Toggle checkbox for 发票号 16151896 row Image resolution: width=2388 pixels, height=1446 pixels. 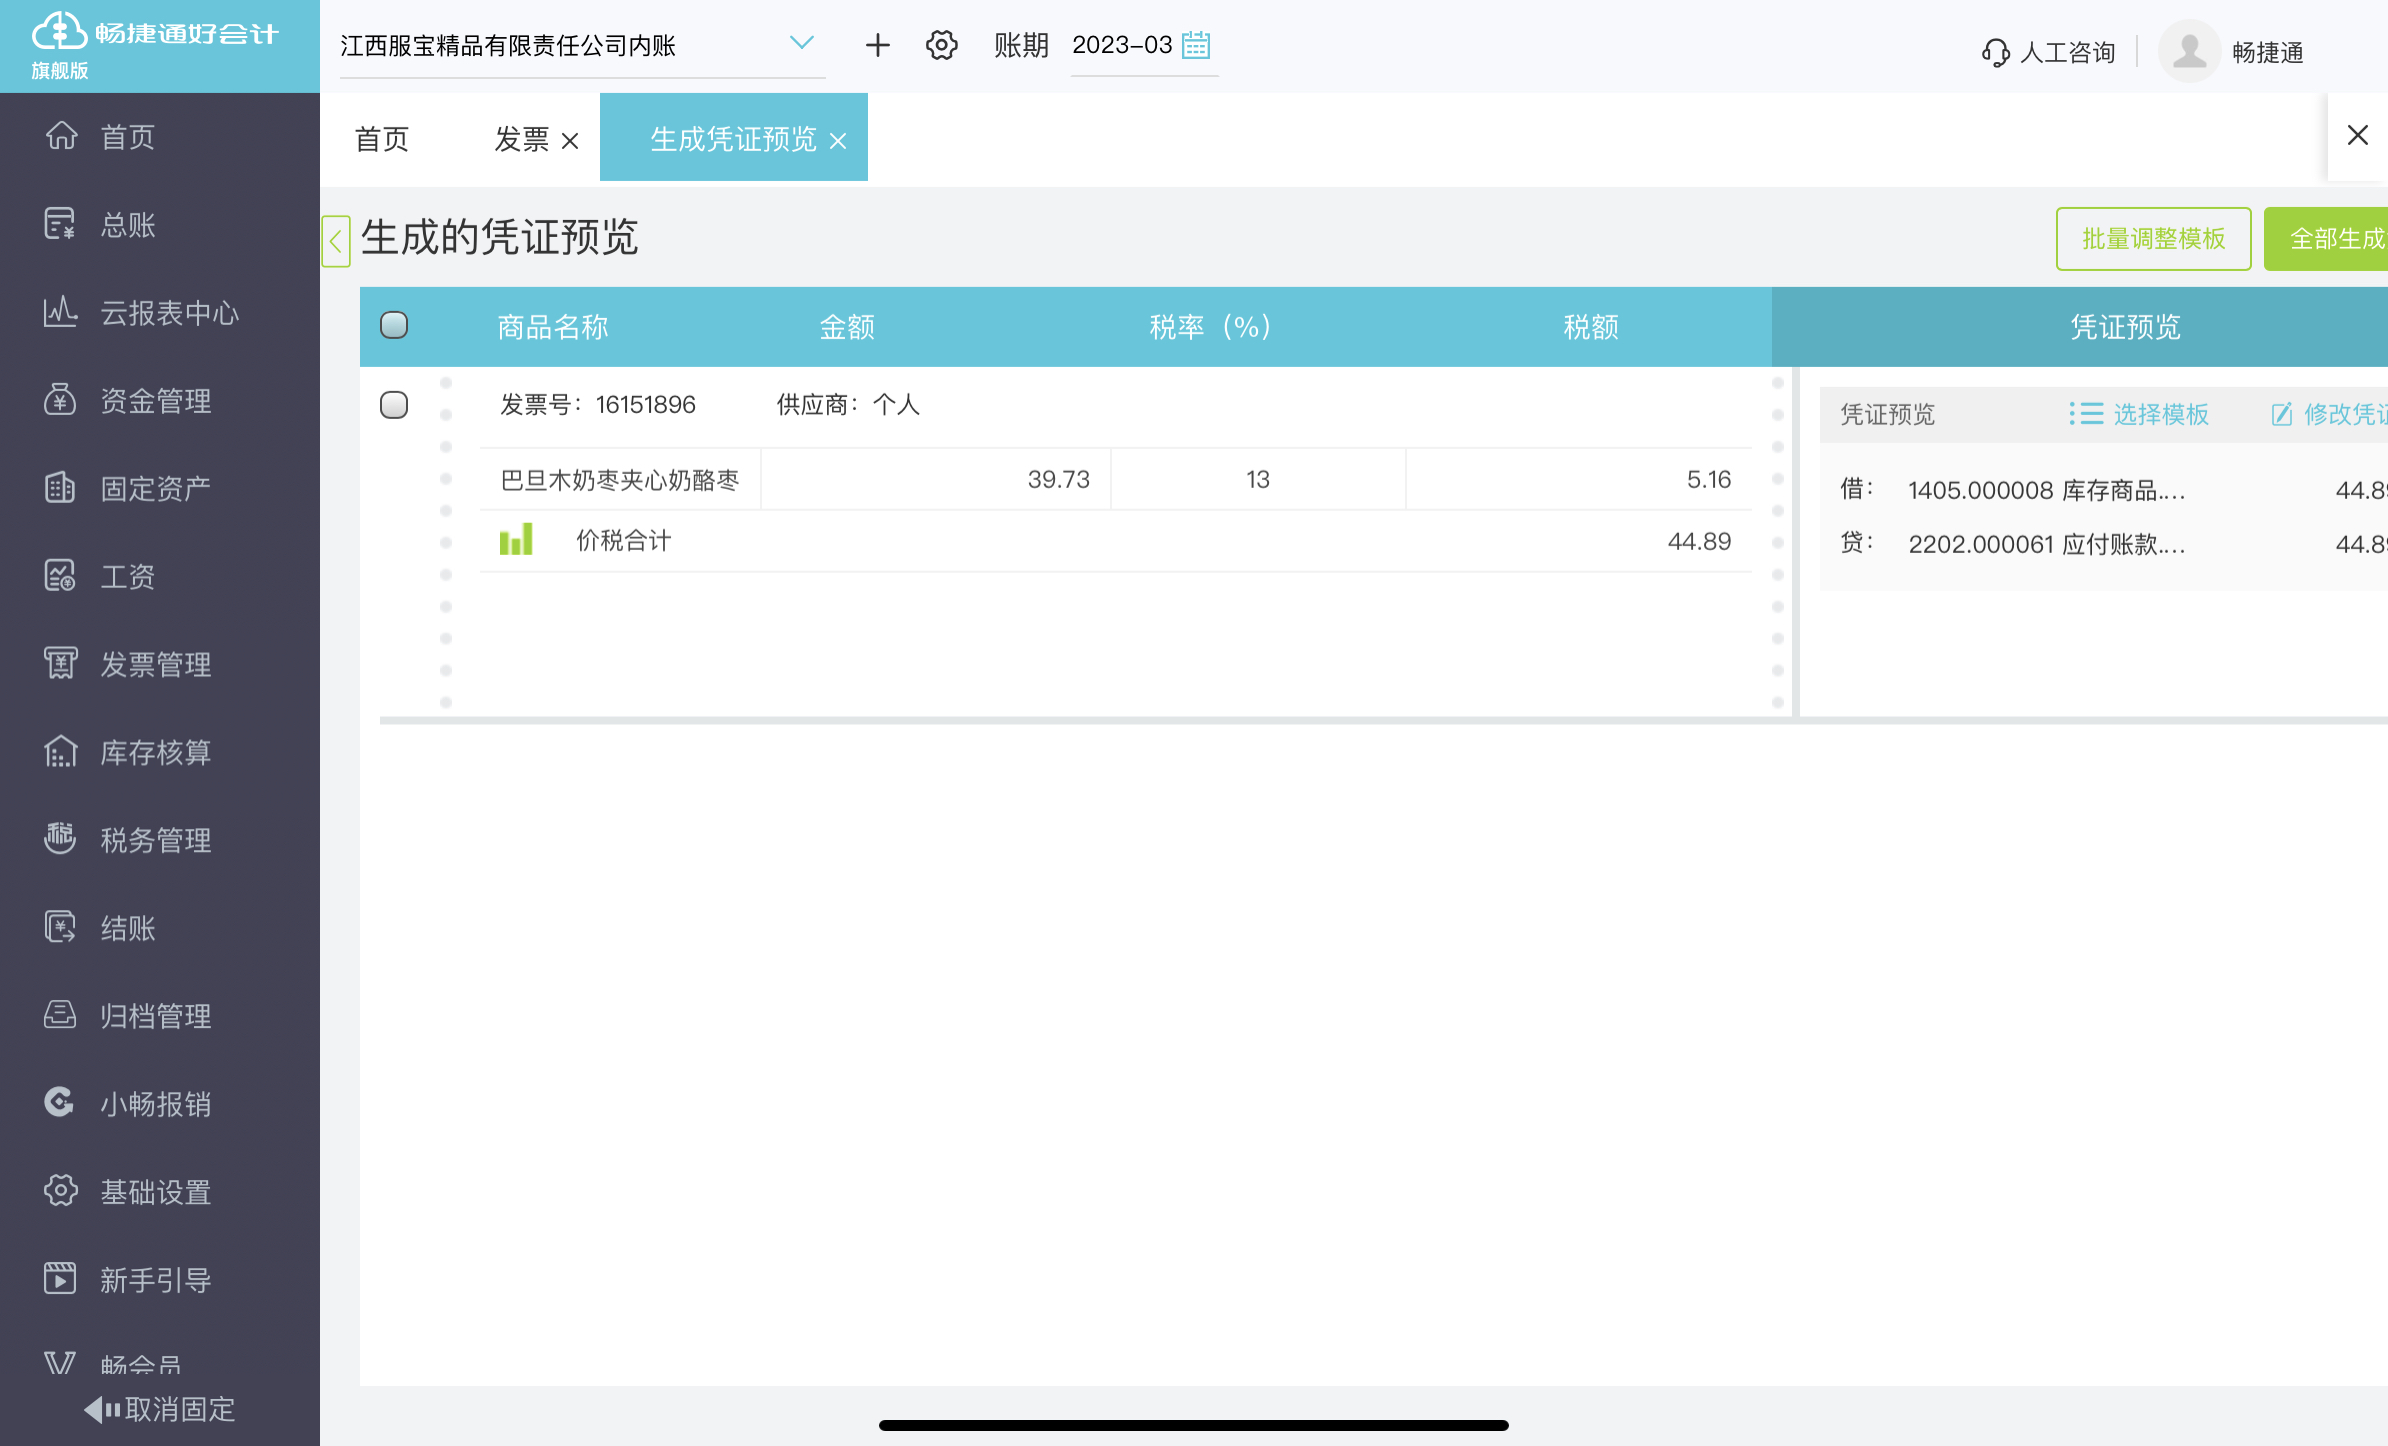click(x=396, y=404)
